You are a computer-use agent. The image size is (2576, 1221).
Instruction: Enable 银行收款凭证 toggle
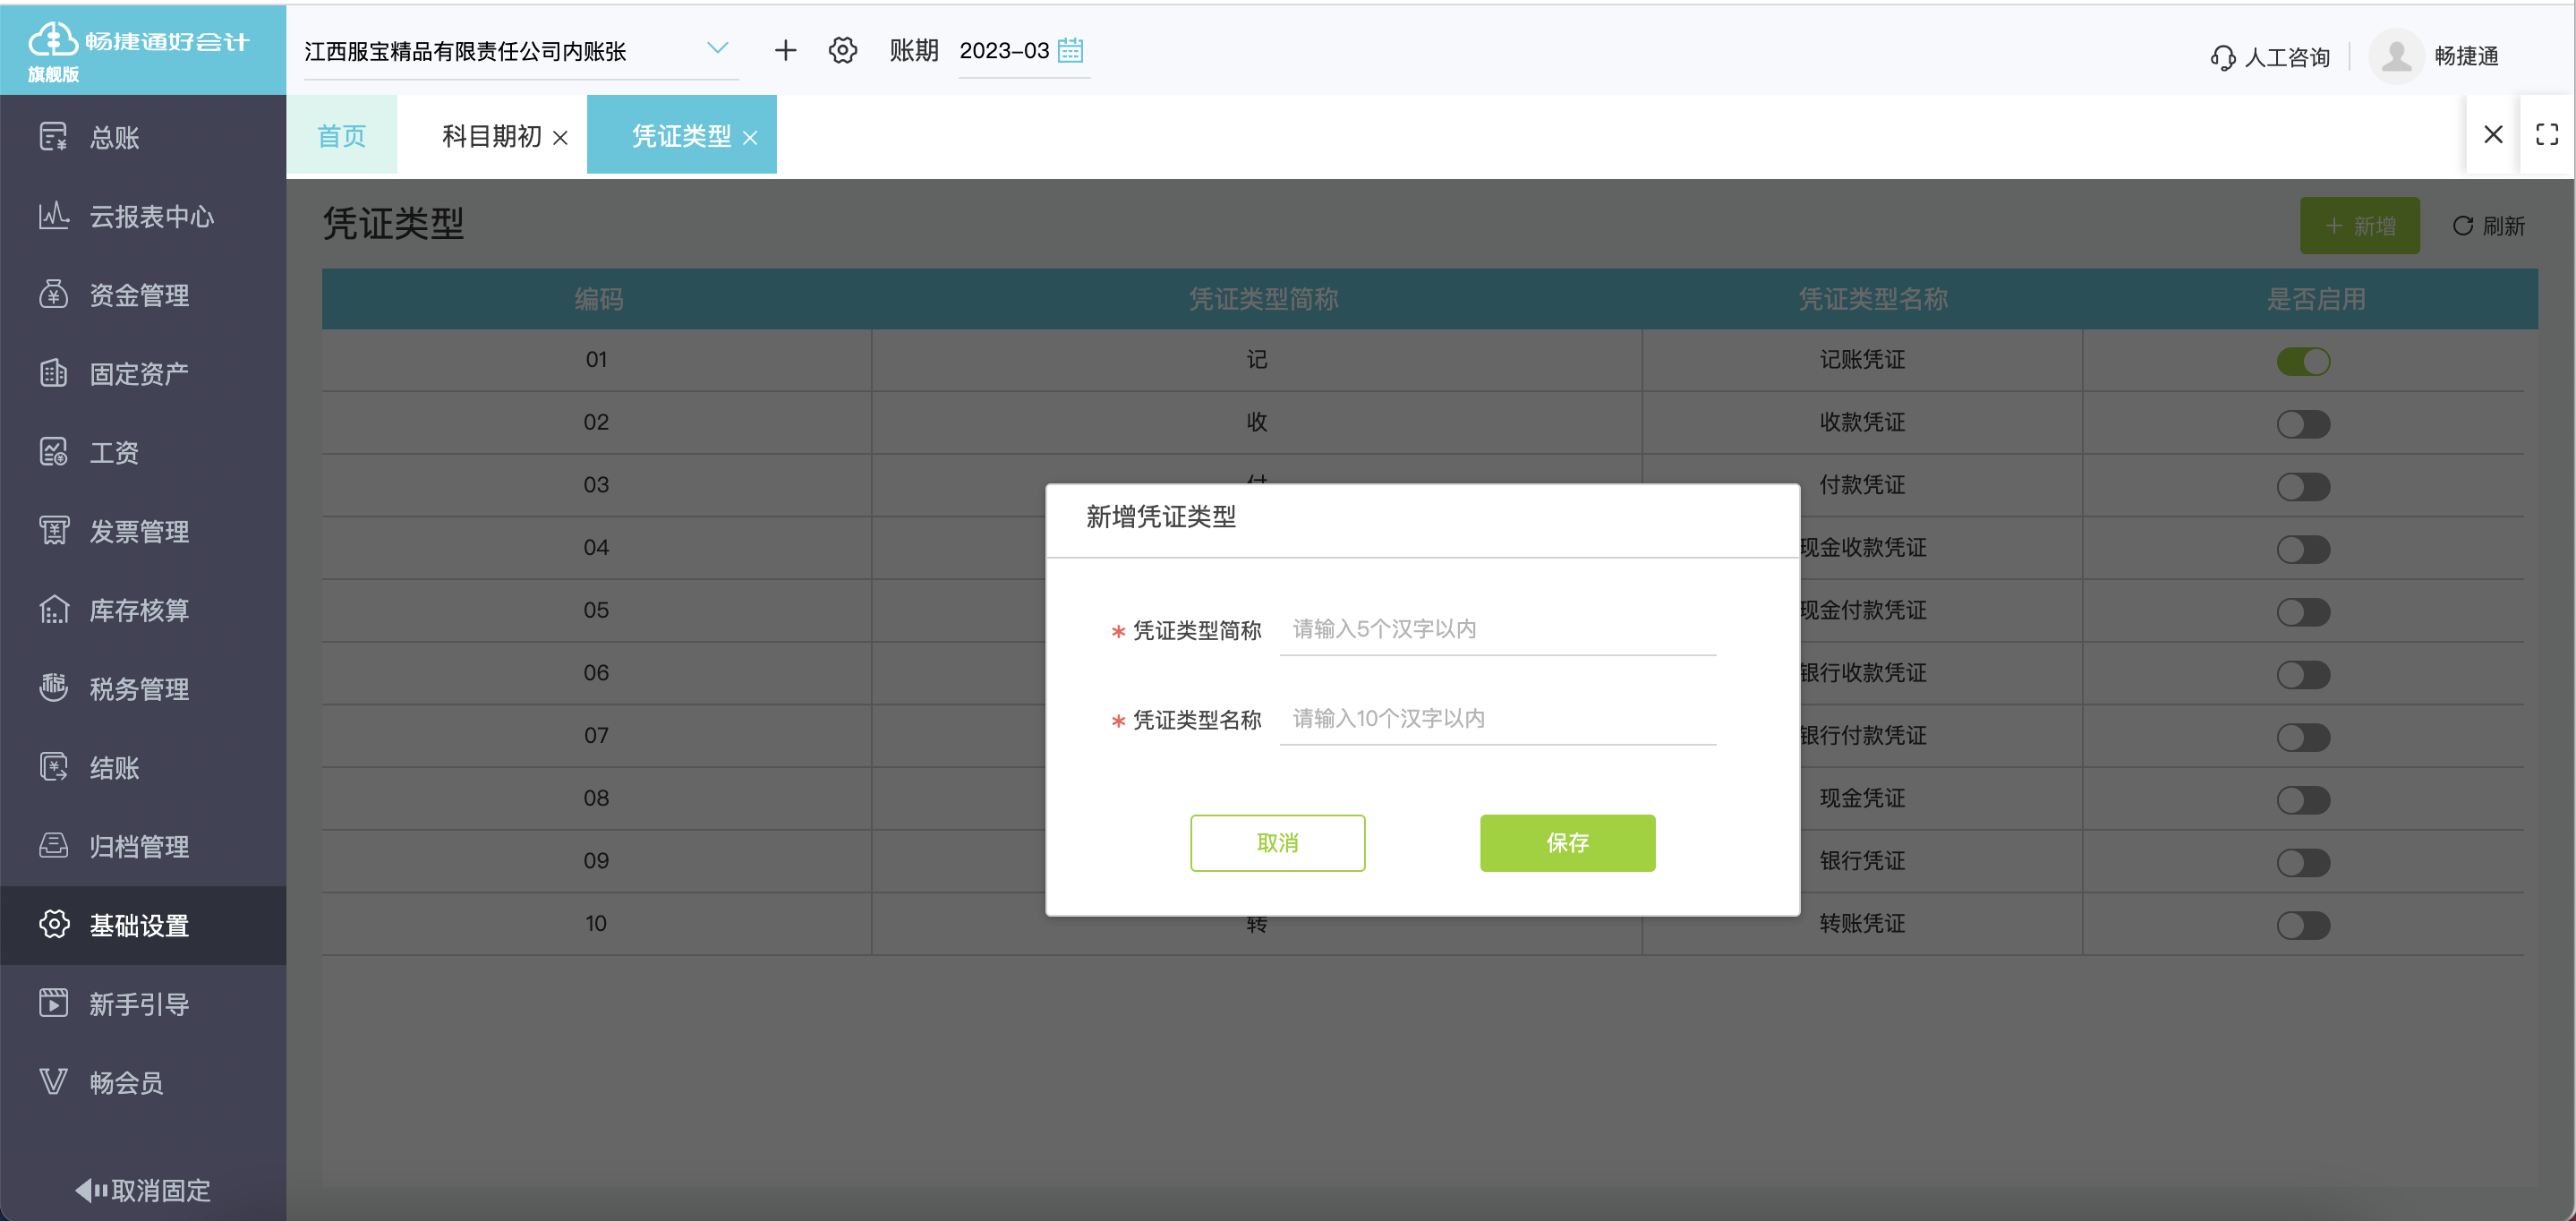click(x=2308, y=672)
